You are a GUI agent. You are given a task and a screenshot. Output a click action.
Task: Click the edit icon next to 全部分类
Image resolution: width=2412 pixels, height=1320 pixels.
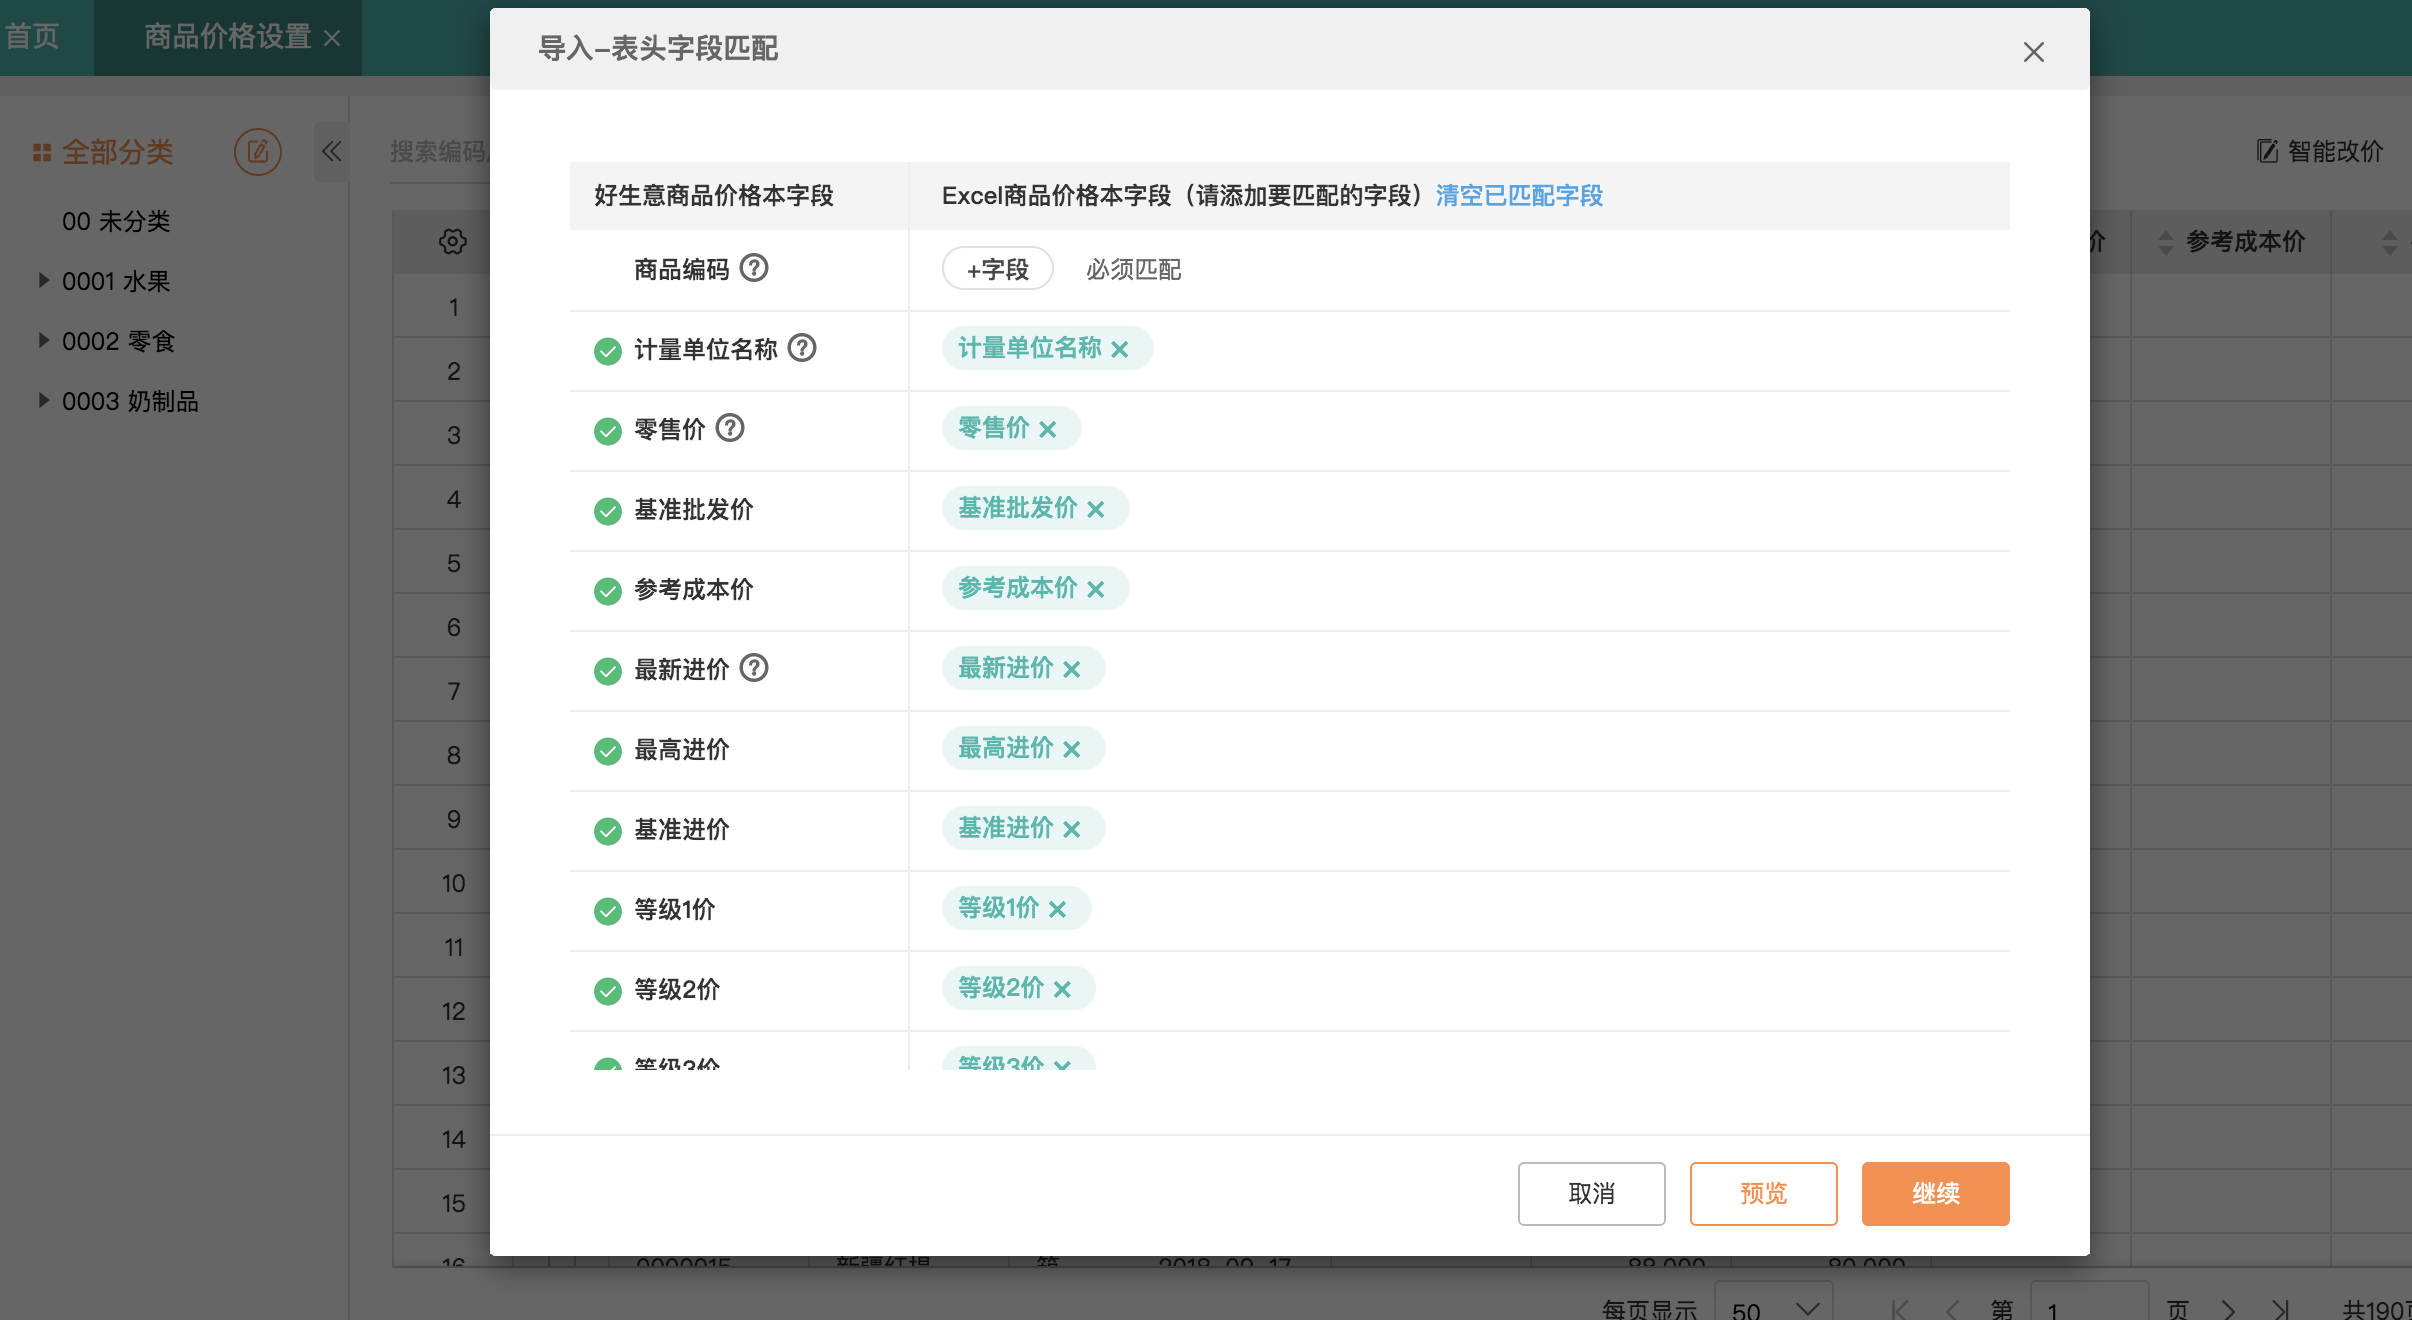258,151
